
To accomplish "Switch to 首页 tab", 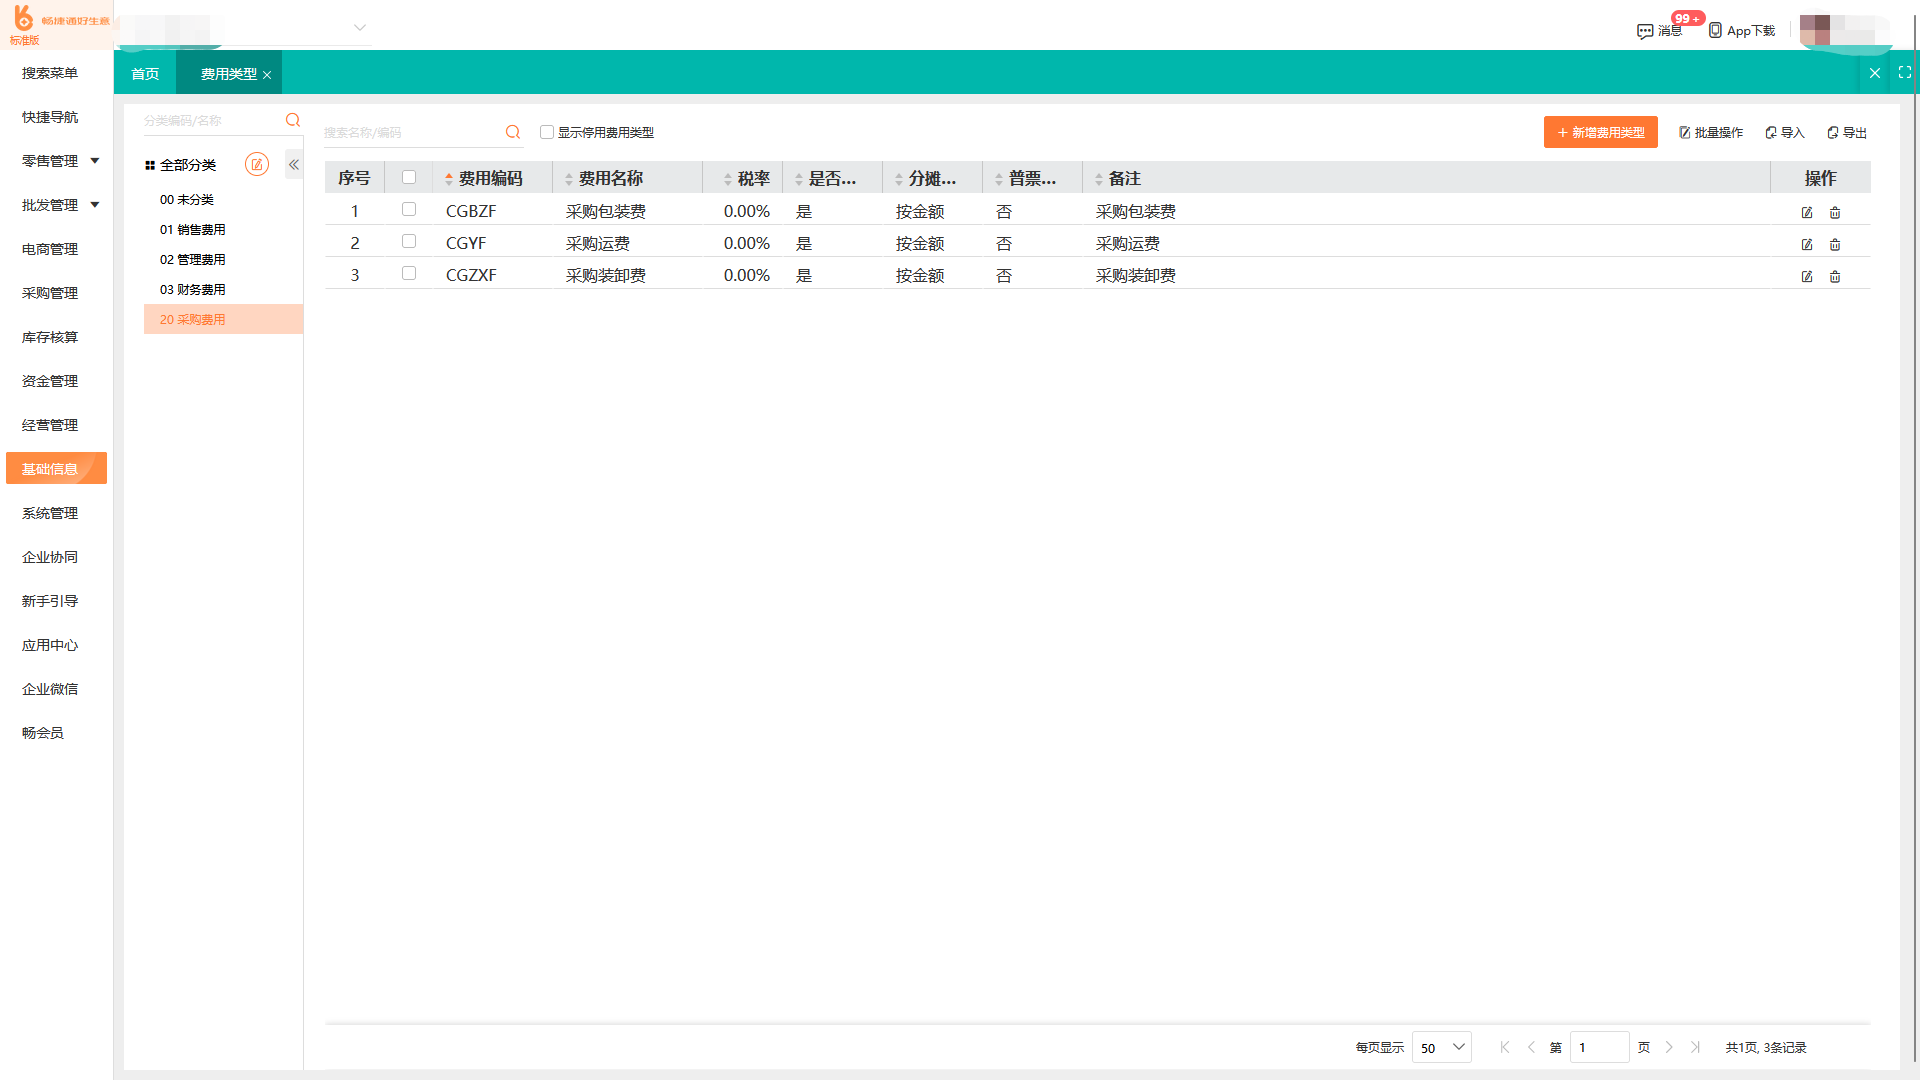I will (x=145, y=74).
